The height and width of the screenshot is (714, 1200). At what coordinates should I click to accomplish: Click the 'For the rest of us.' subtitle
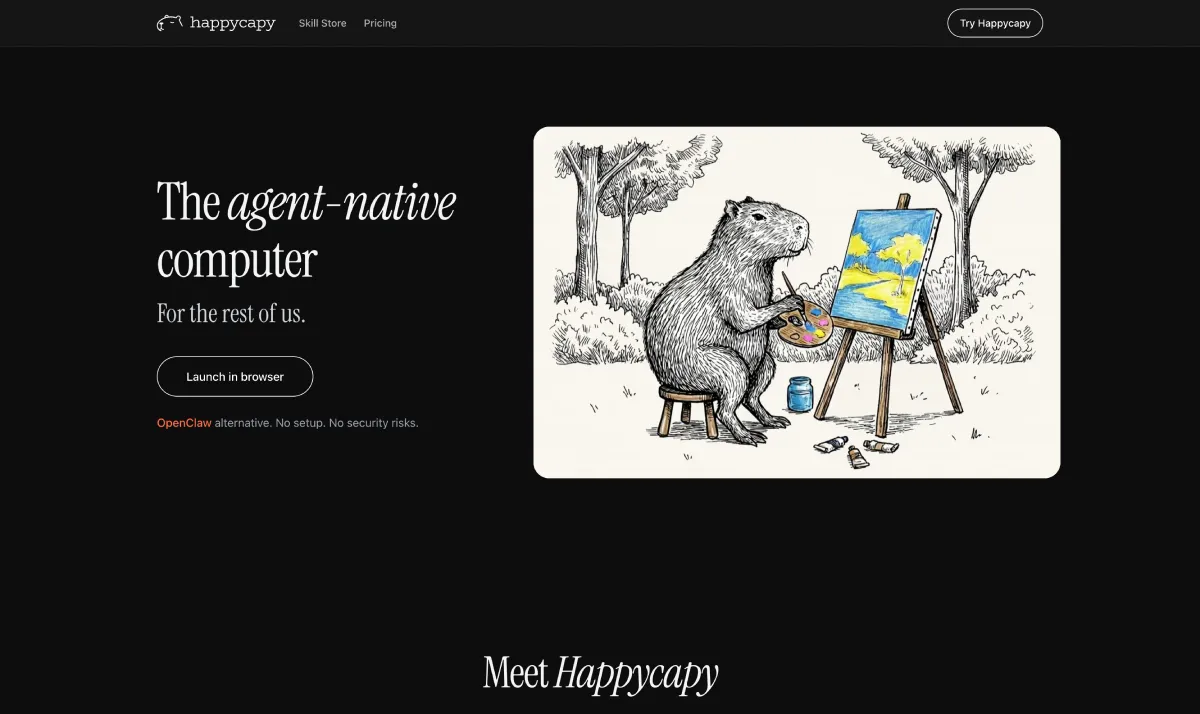click(231, 313)
